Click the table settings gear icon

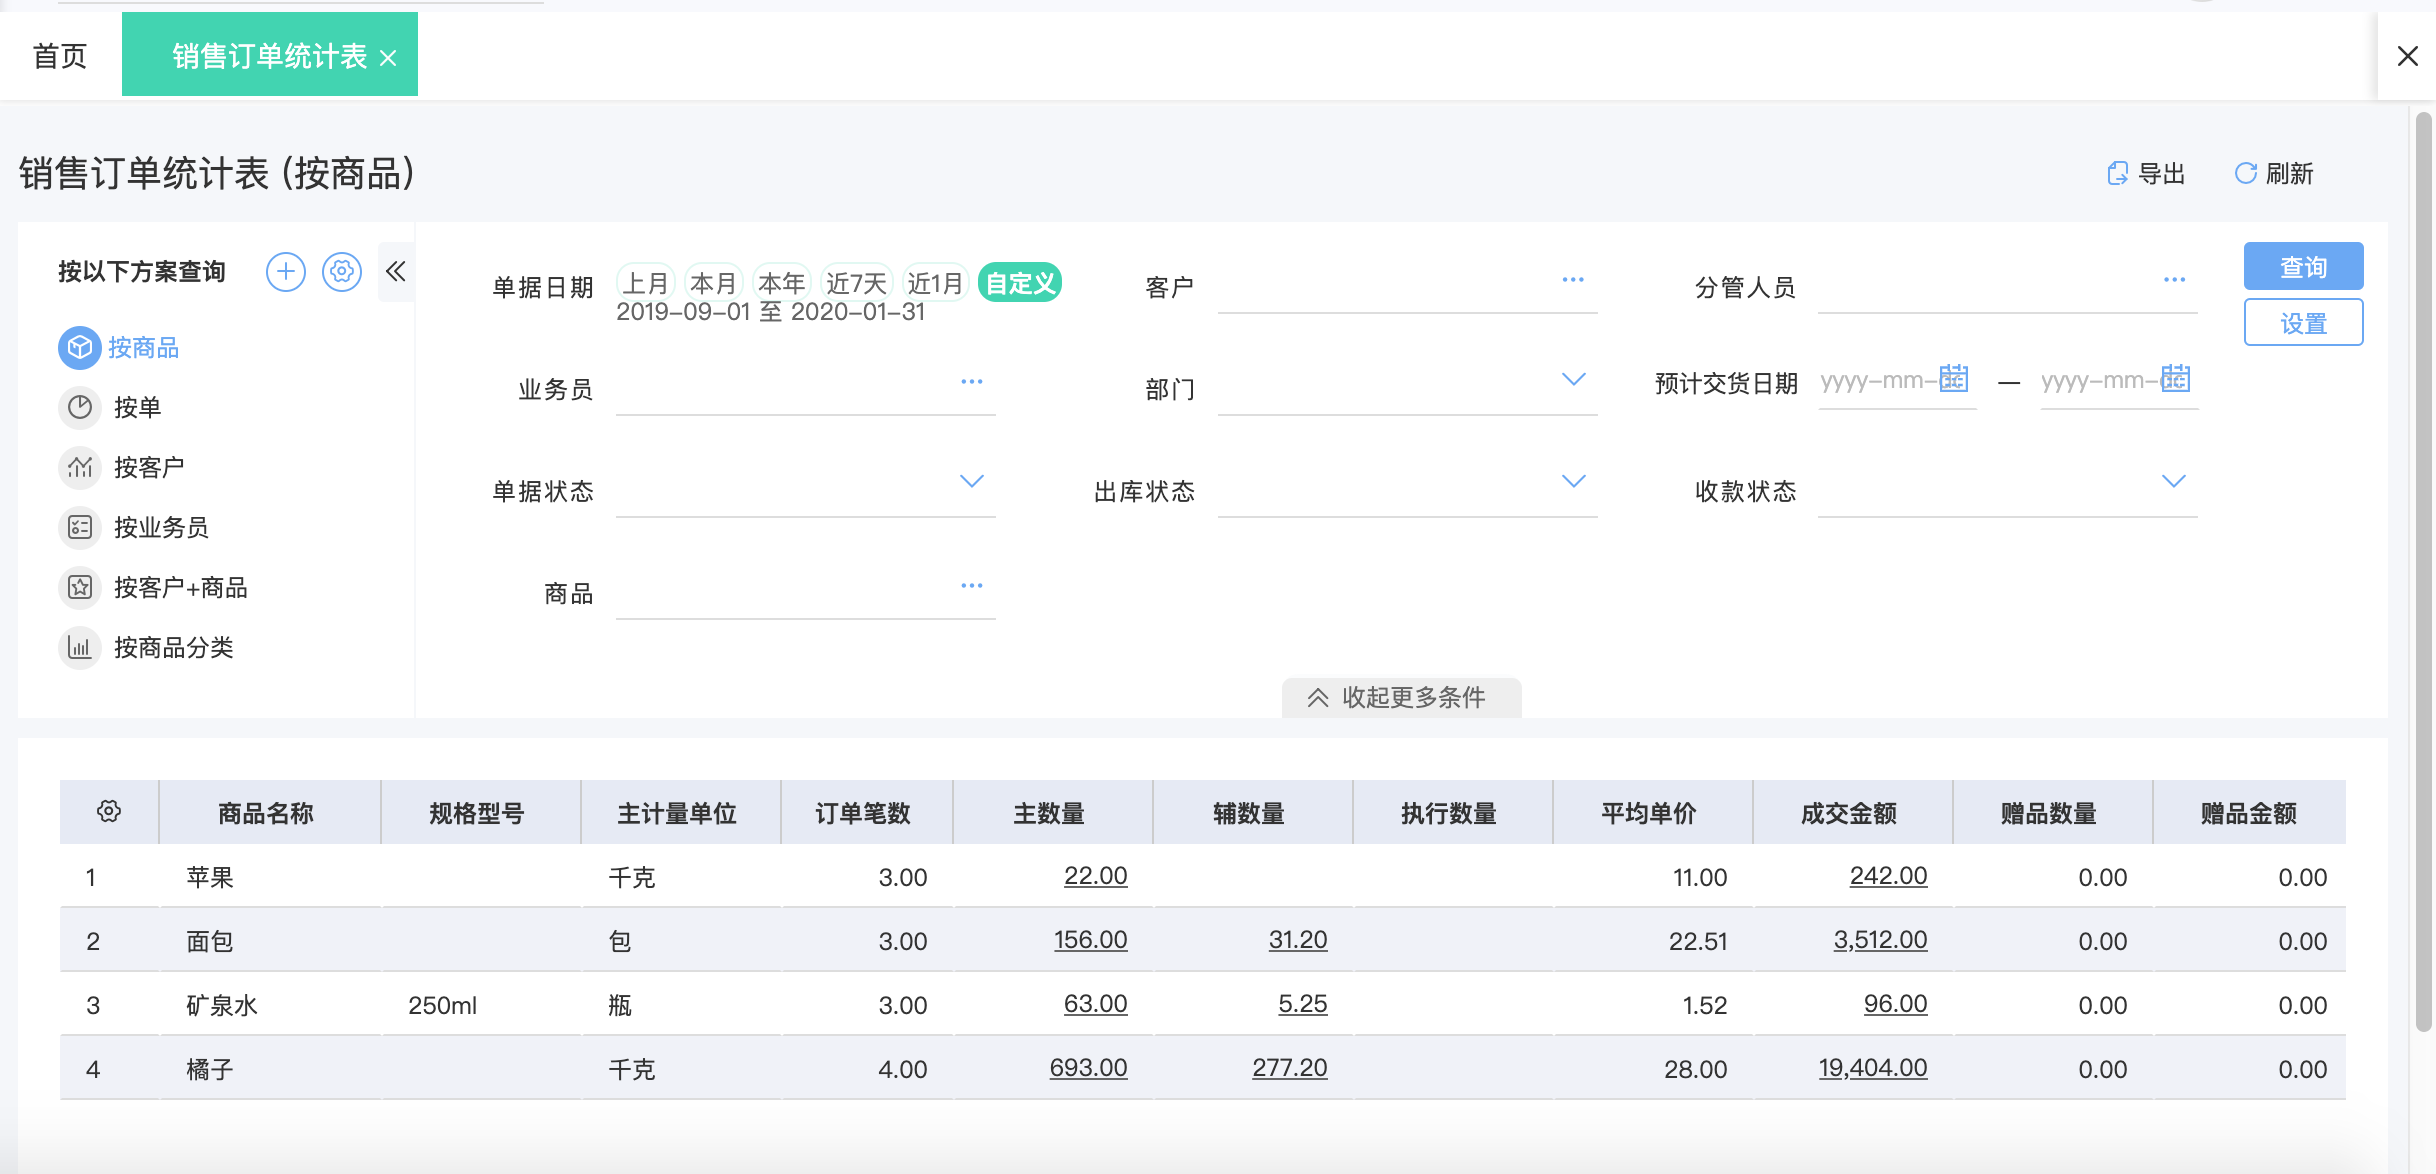point(109,811)
